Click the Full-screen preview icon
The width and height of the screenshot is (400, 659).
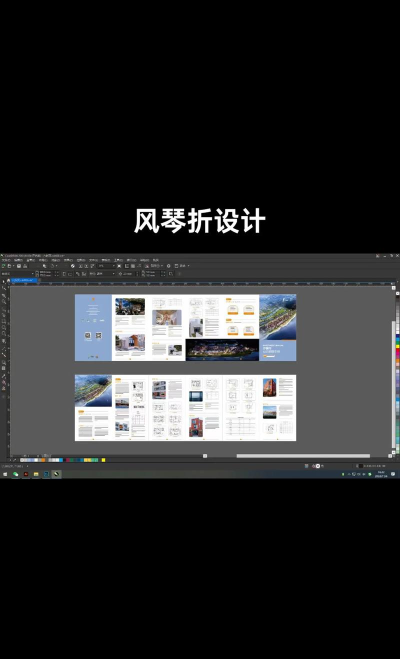click(x=119, y=266)
